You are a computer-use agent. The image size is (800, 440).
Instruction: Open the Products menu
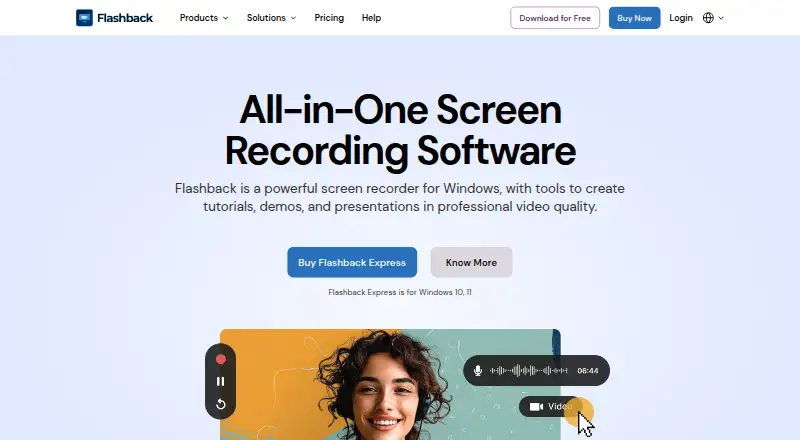(198, 18)
